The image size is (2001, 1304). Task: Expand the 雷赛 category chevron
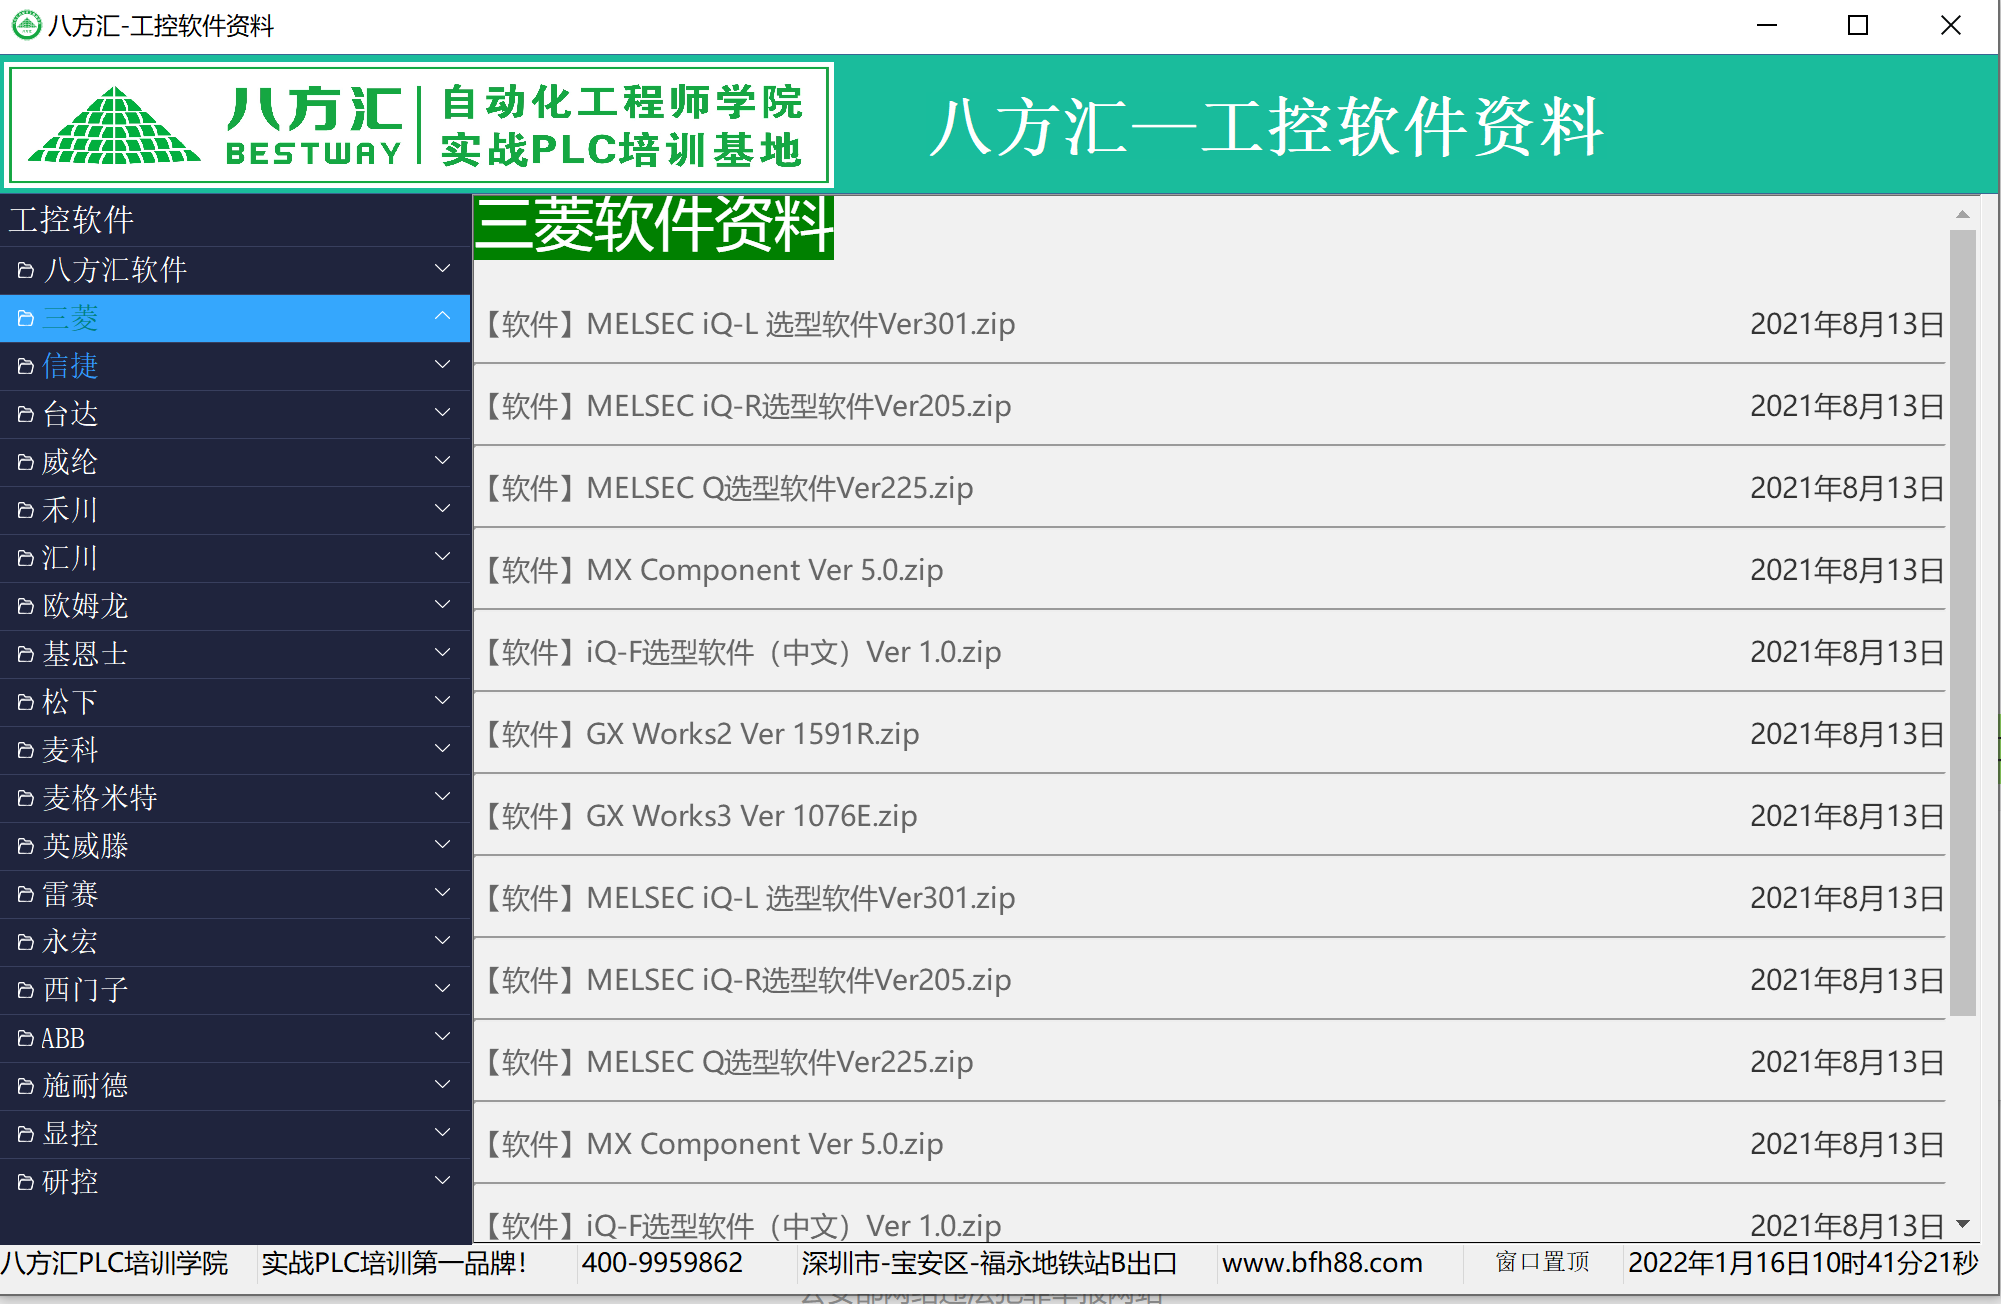click(x=442, y=892)
